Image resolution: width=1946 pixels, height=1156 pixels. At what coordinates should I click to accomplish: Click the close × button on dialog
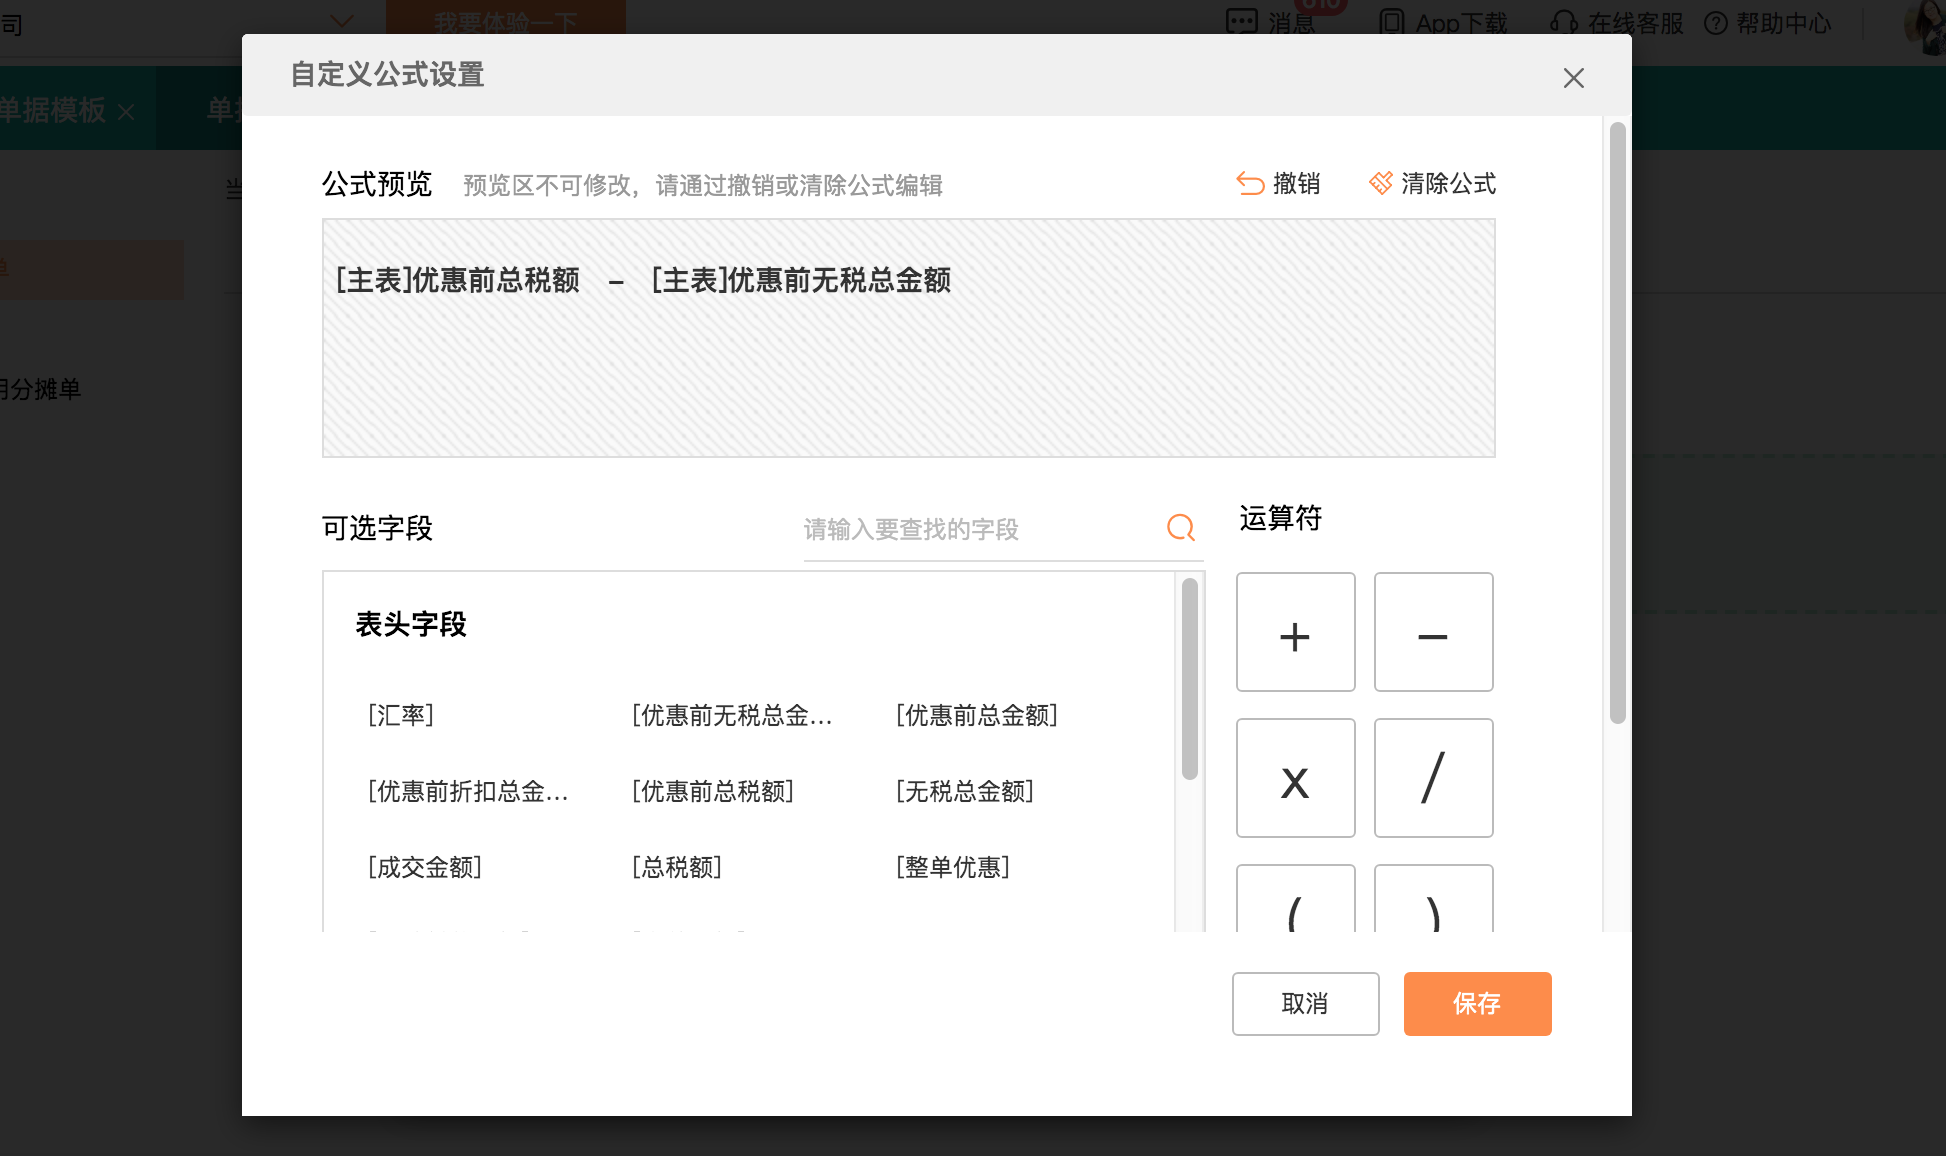tap(1573, 77)
